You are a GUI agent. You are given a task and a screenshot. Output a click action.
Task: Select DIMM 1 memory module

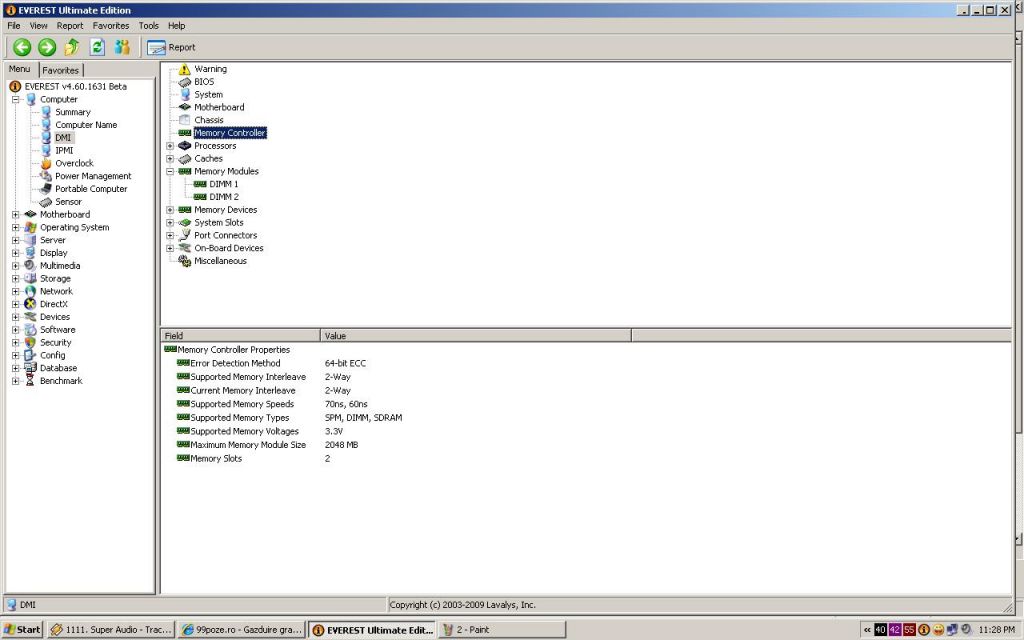223,185
